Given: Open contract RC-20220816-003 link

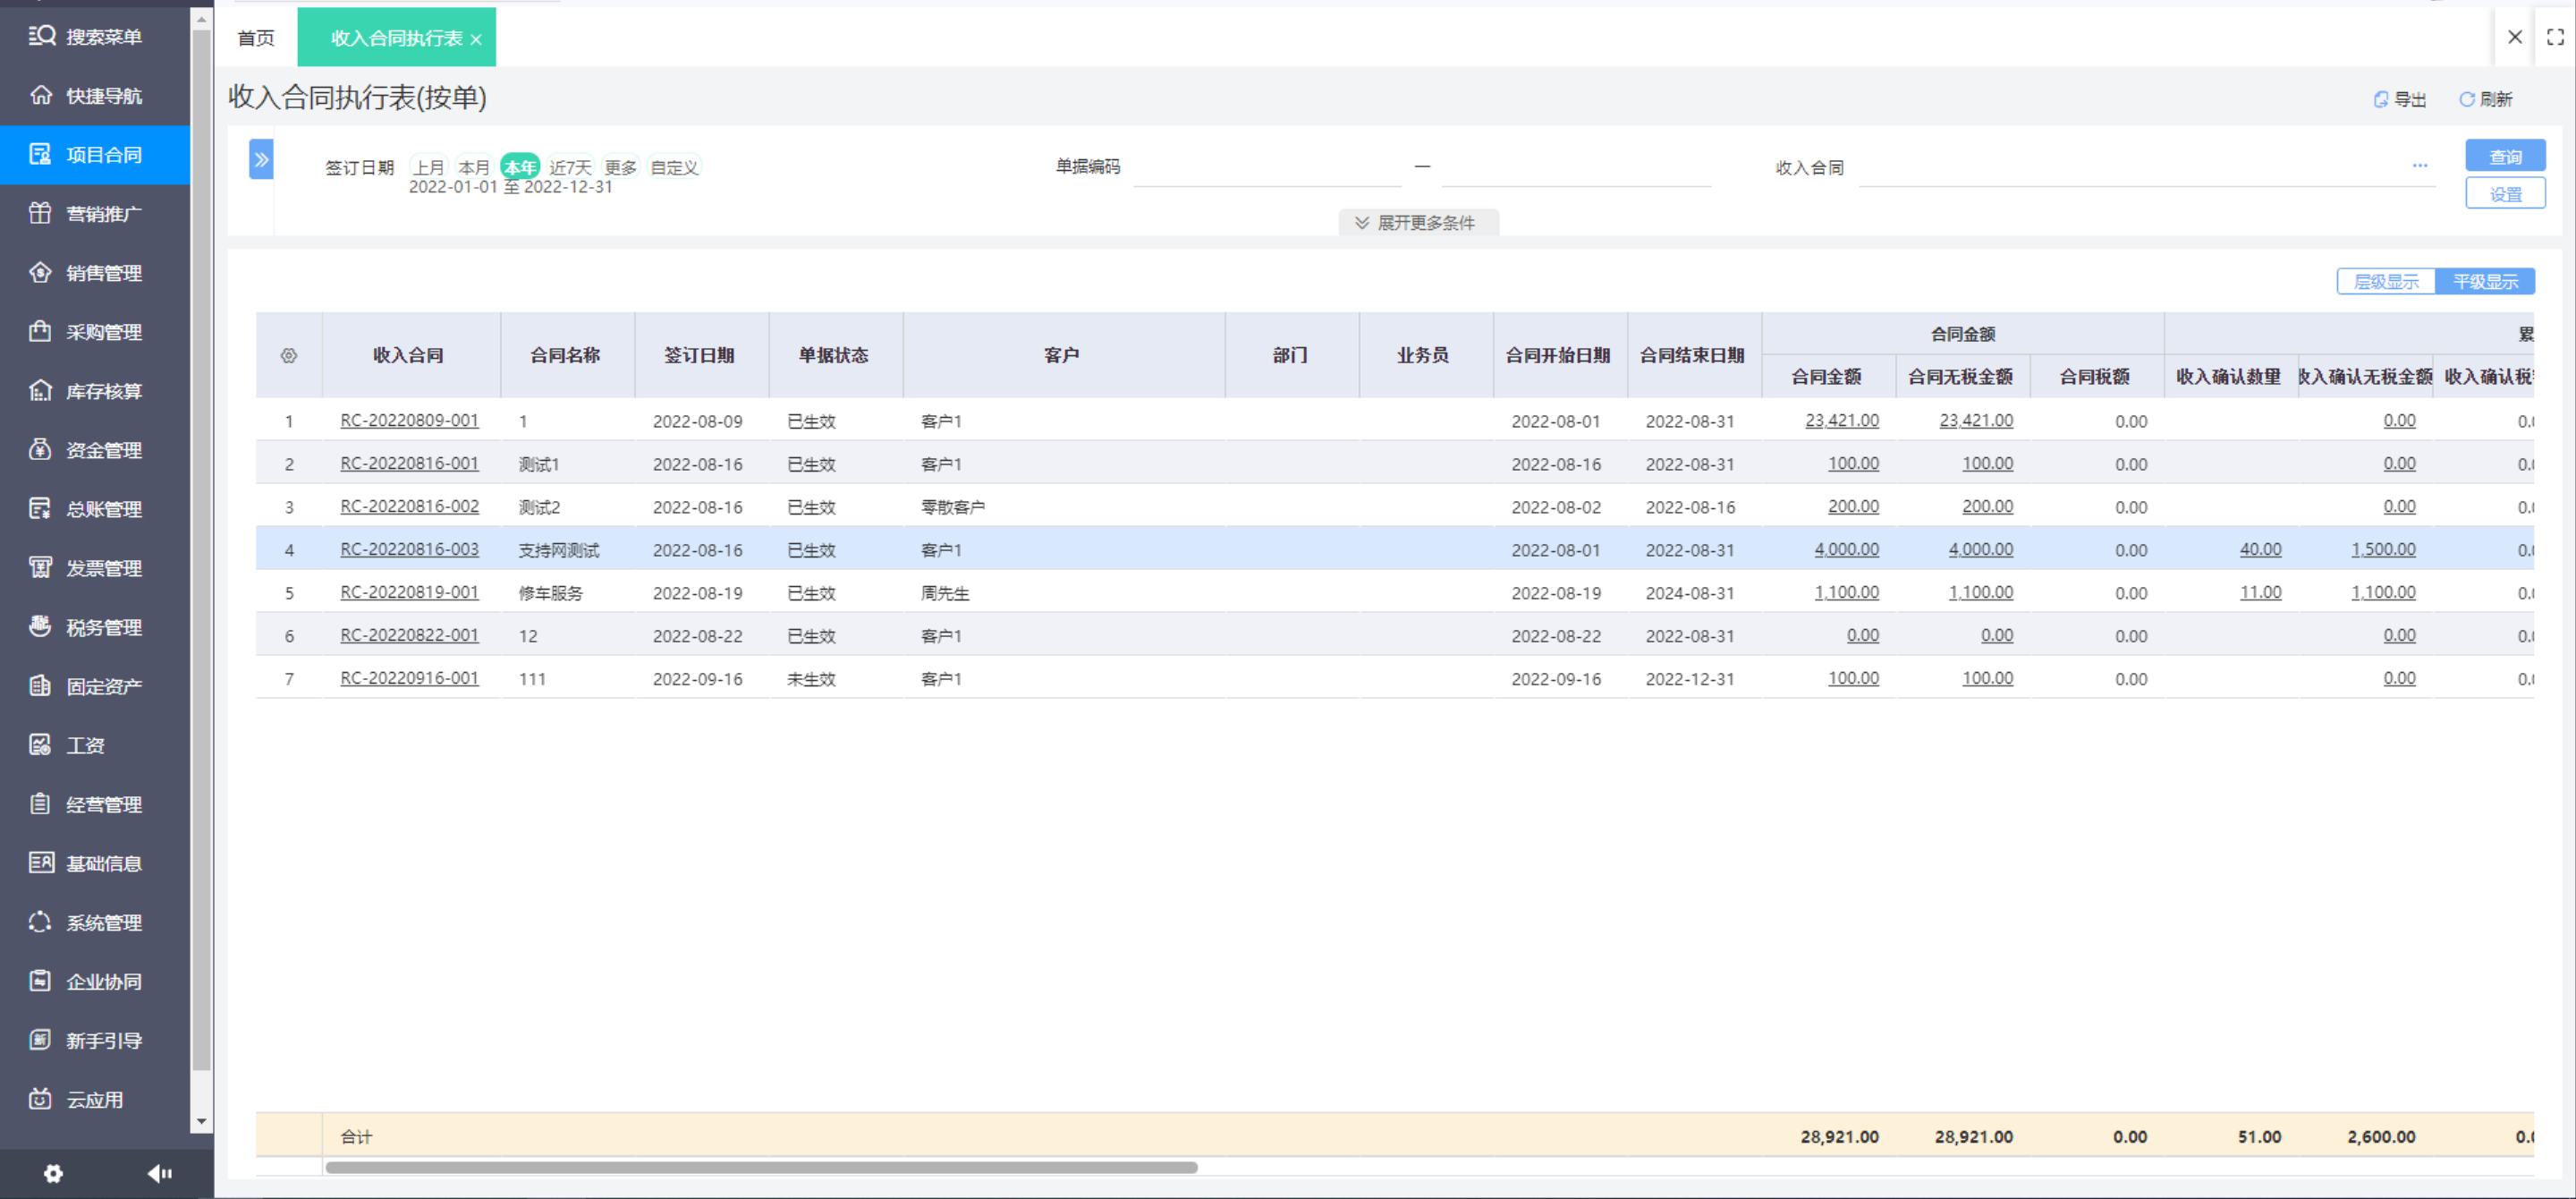Looking at the screenshot, I should pos(409,548).
